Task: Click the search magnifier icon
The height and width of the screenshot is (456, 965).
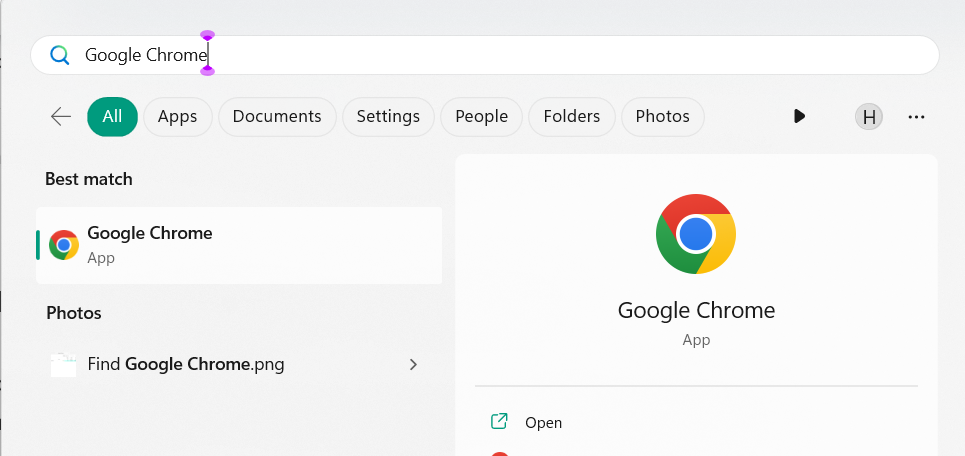Action: tap(60, 55)
